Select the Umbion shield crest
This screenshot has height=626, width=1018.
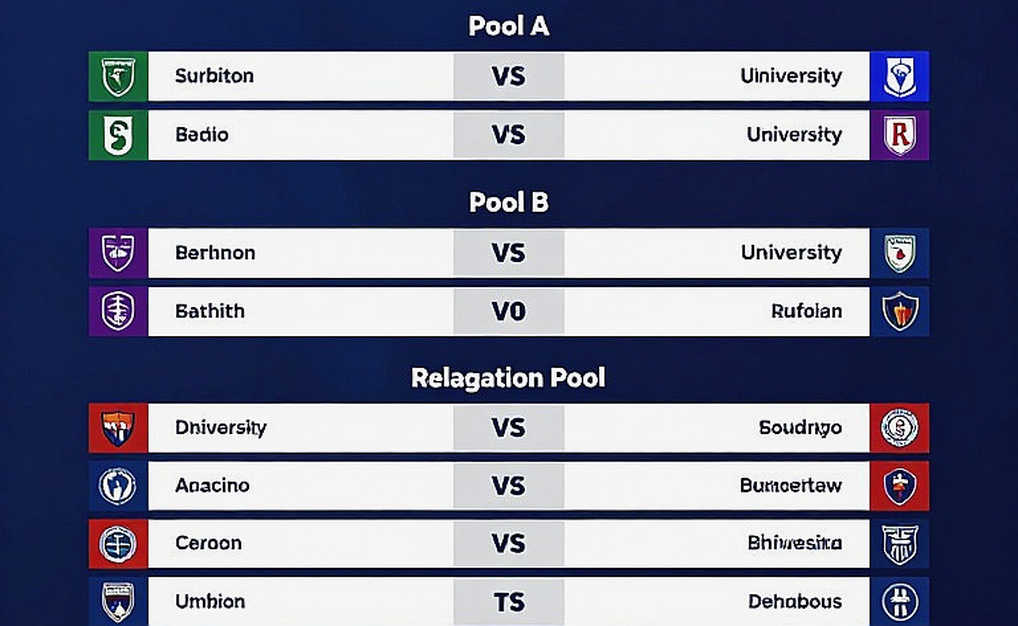tap(118, 601)
